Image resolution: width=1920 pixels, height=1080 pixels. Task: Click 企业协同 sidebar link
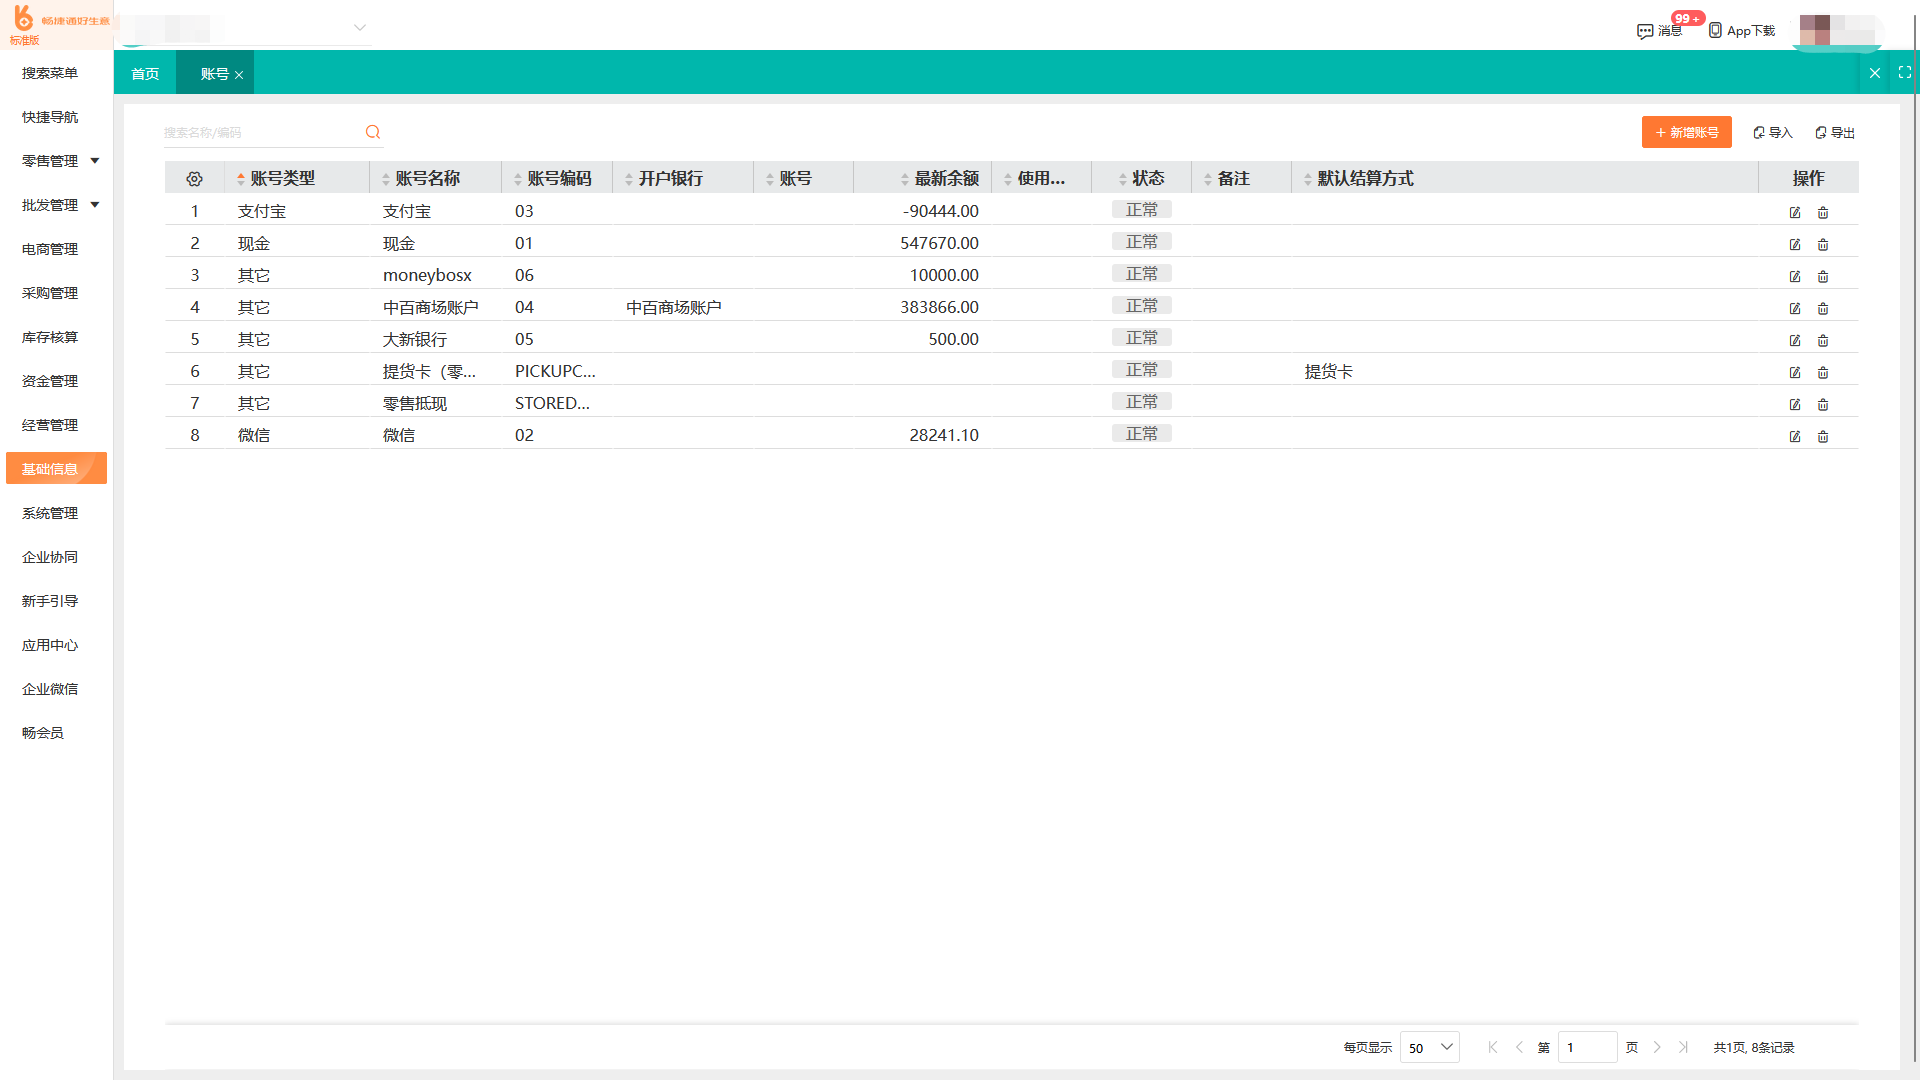tap(50, 556)
